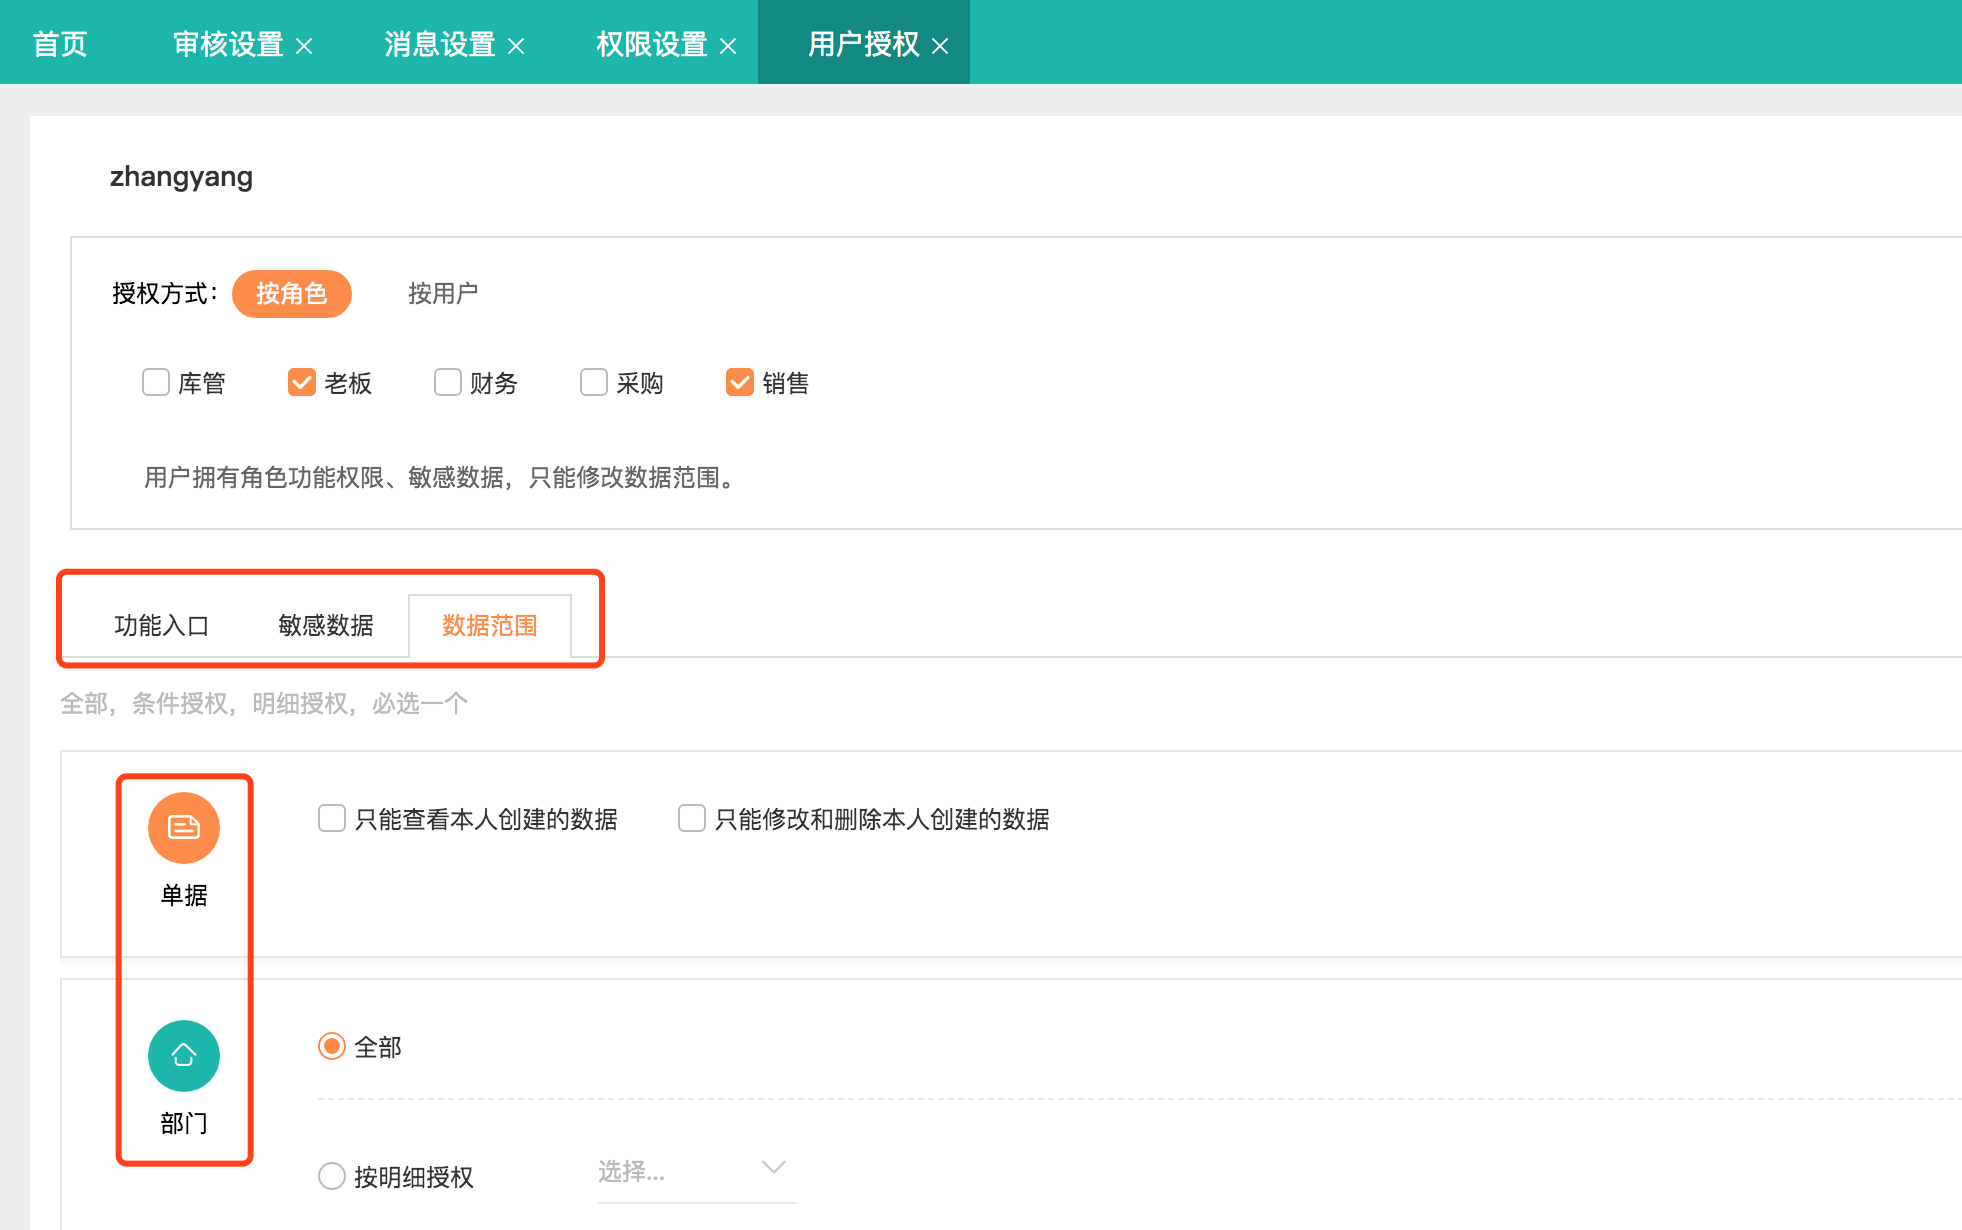Image resolution: width=1962 pixels, height=1230 pixels.
Task: Switch to the 敏感数据 tab
Action: 324,622
